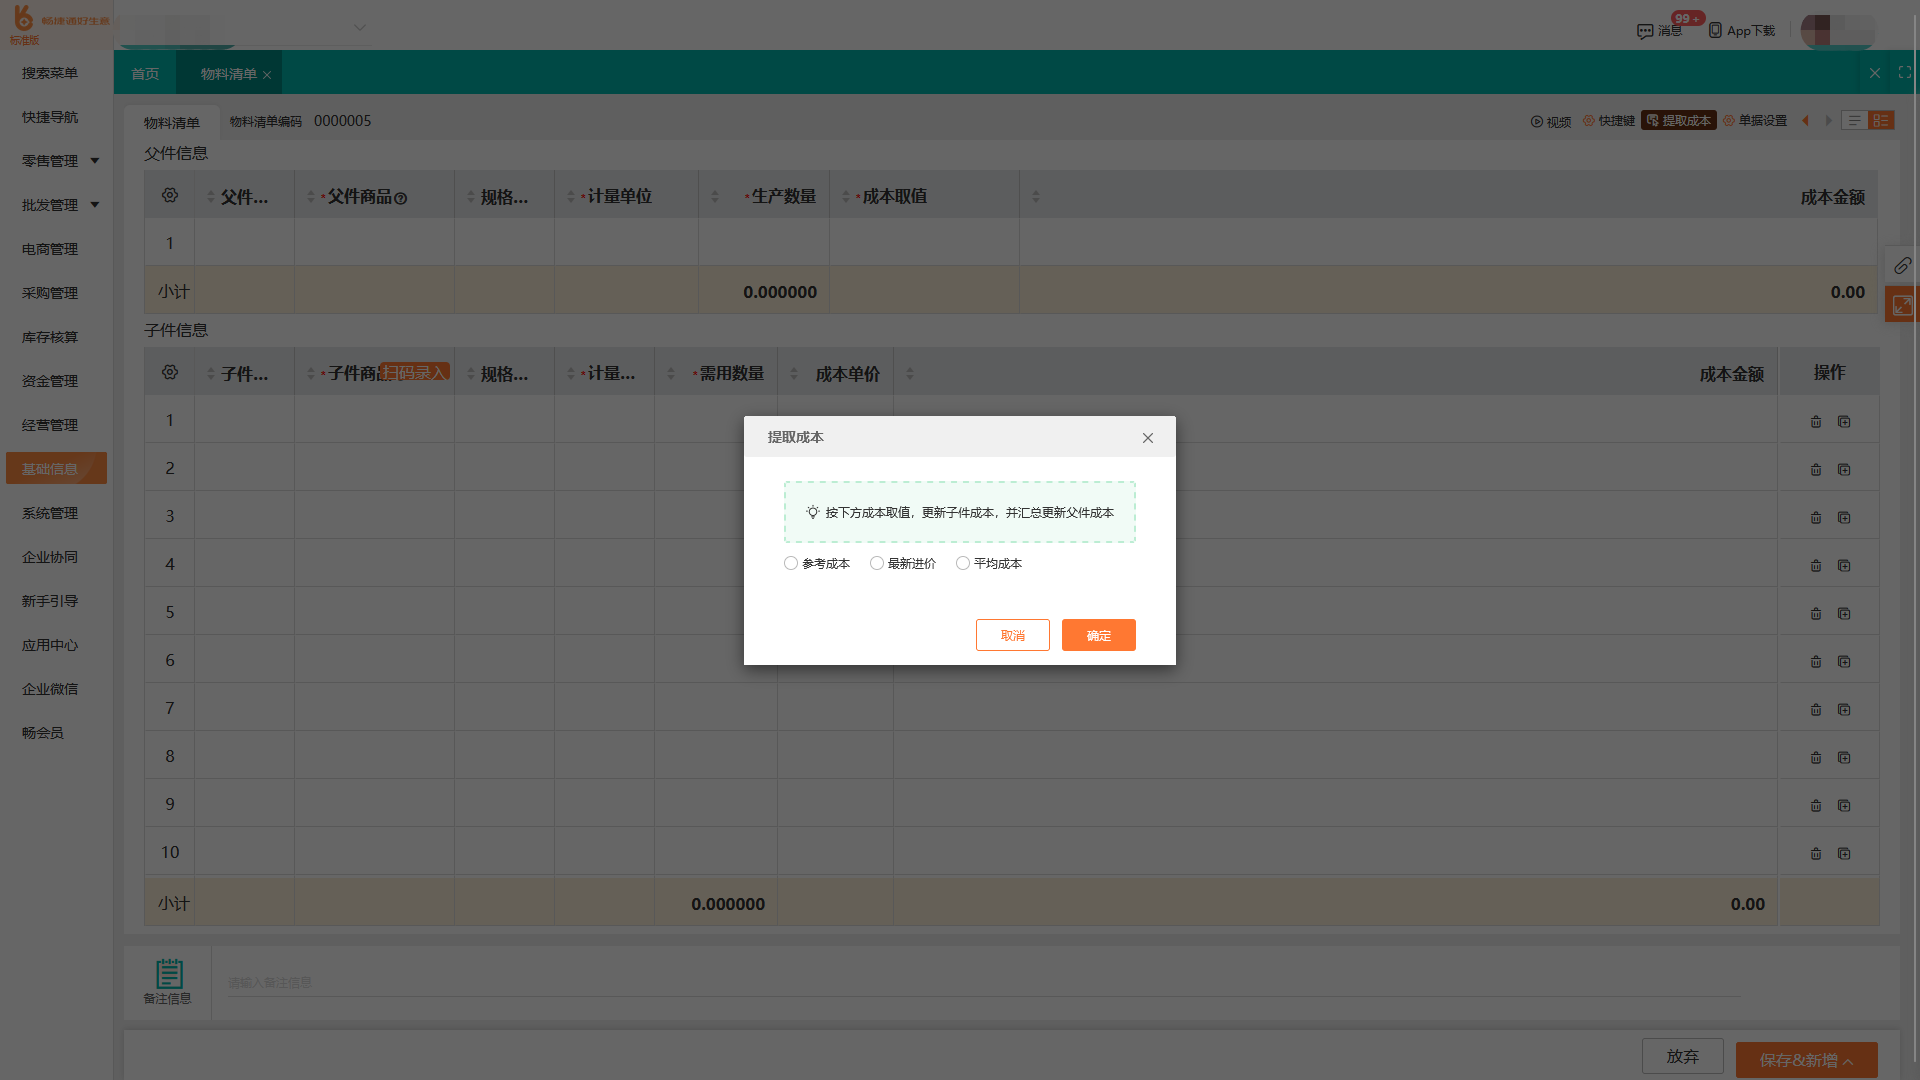Click the 视频 view icon
This screenshot has height=1080, width=1920.
(1536, 121)
